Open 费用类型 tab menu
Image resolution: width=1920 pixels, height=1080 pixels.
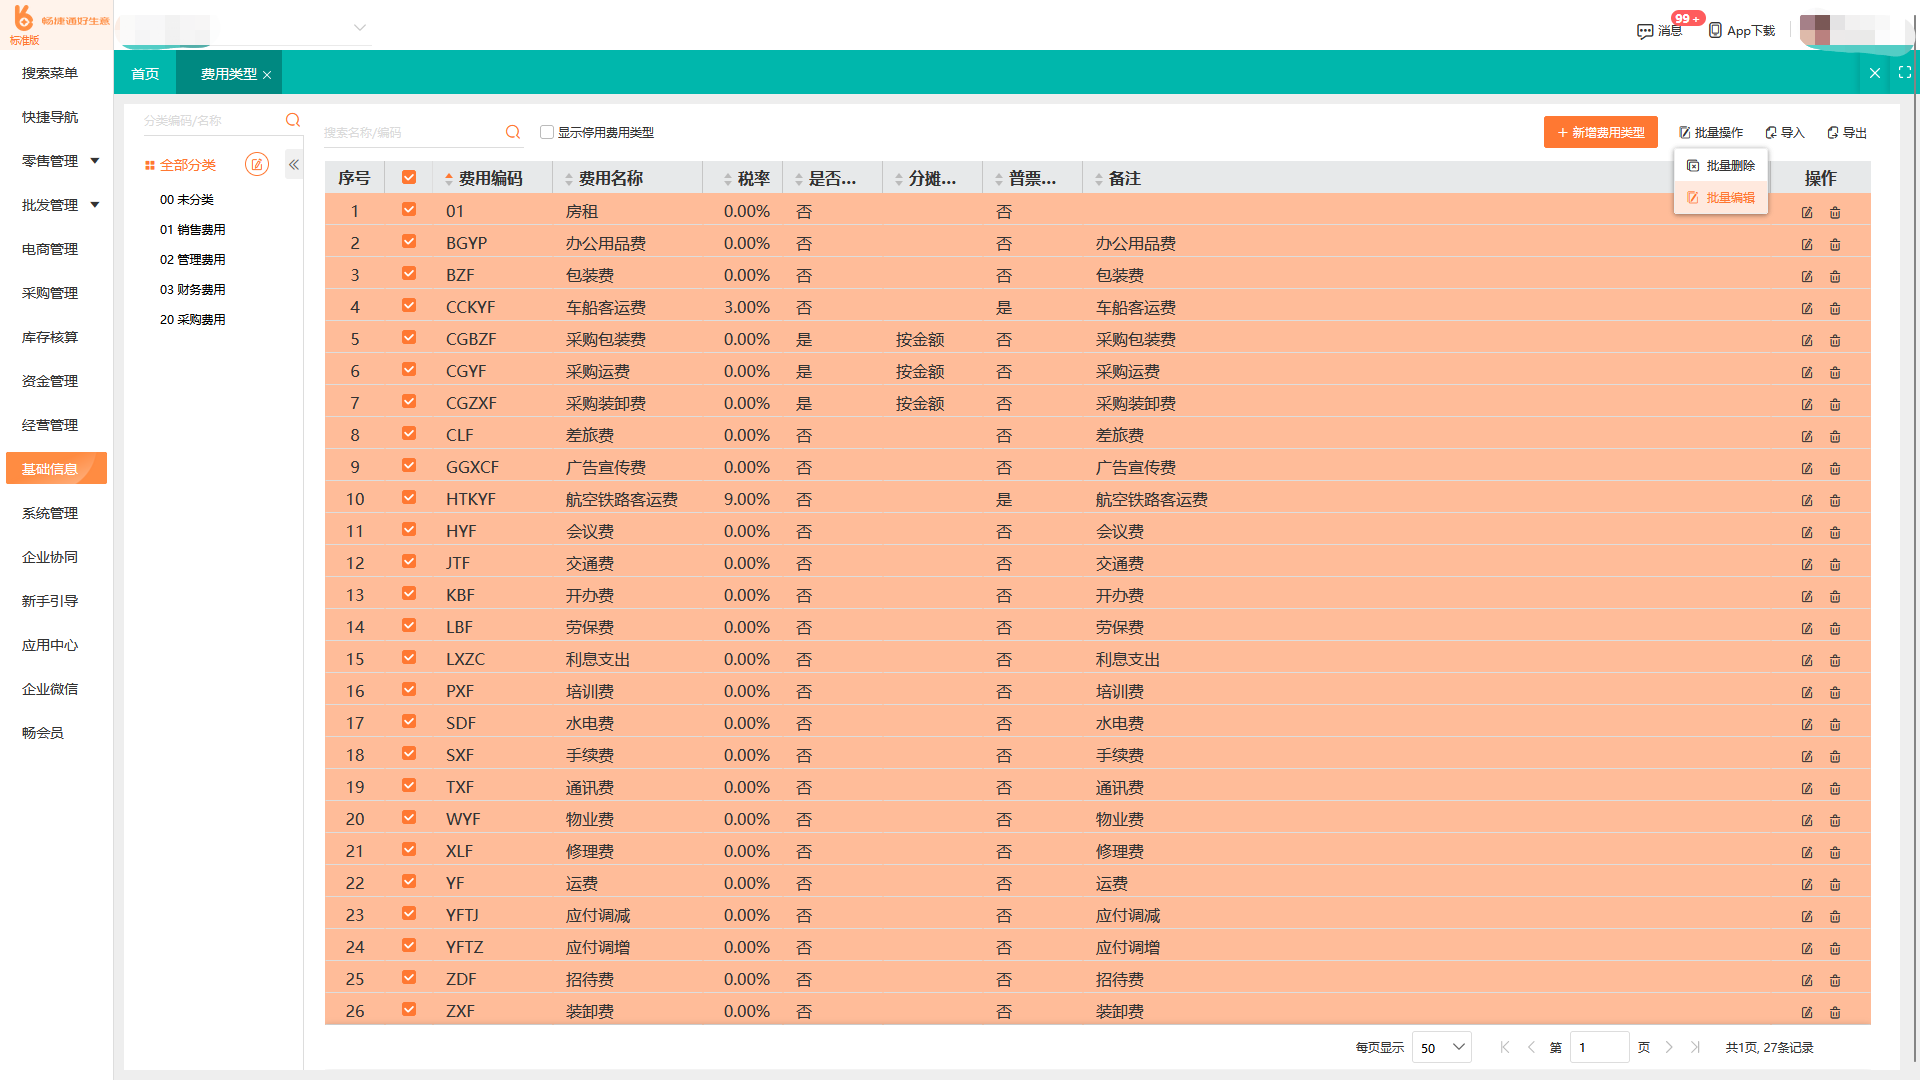pyautogui.click(x=231, y=74)
